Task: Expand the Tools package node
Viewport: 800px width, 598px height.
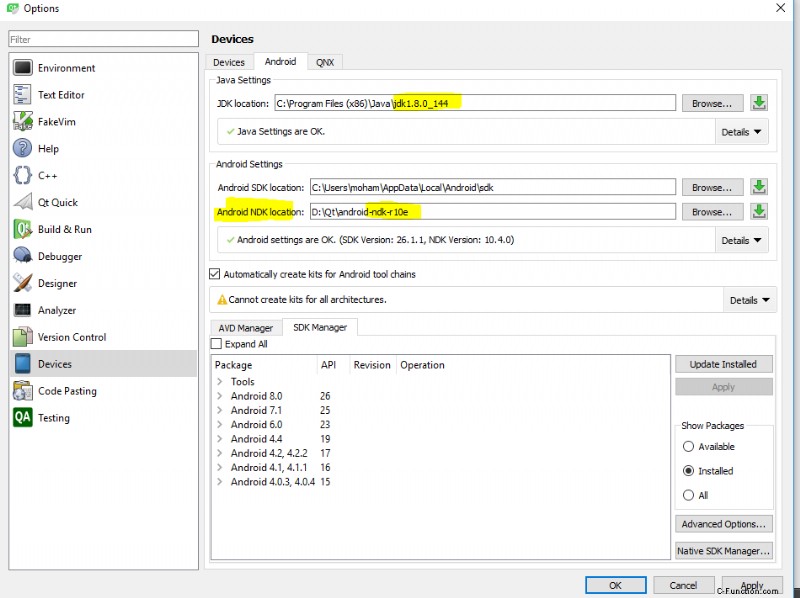Action: pos(220,382)
